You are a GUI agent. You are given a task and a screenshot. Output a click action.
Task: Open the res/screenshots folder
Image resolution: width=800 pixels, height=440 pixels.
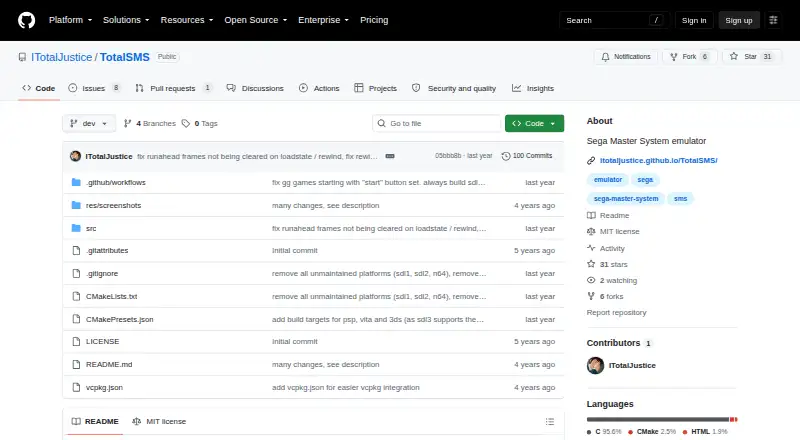tap(113, 205)
